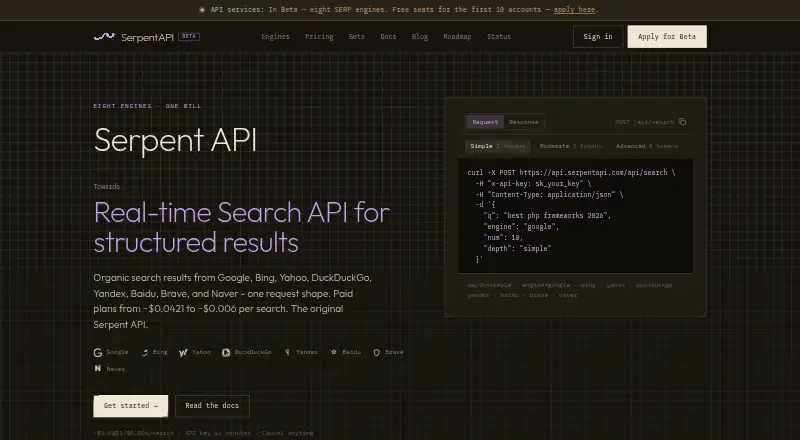Click the 'x-api-key: sk_your_key' code line
The width and height of the screenshot is (800, 440).
coord(535,184)
